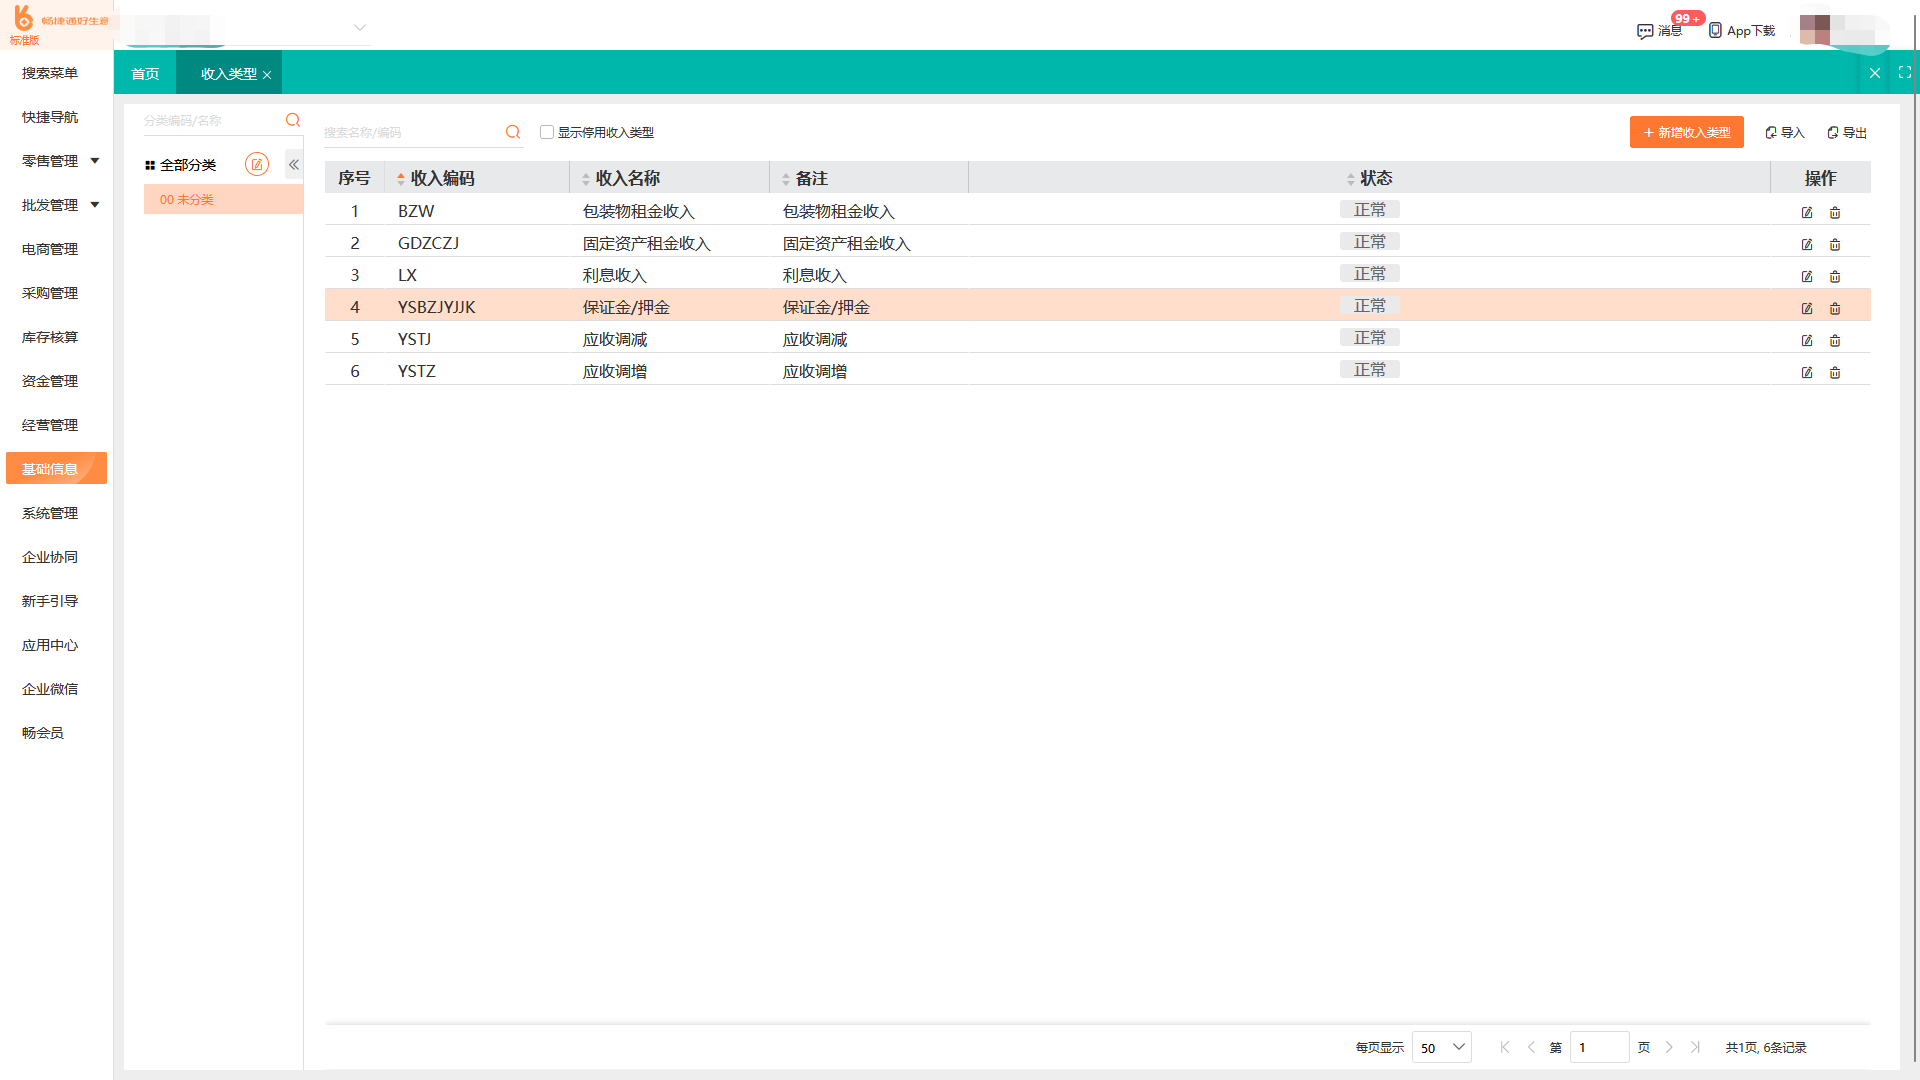The image size is (1920, 1080).
Task: Click next page navigation arrow
Action: click(1668, 1047)
